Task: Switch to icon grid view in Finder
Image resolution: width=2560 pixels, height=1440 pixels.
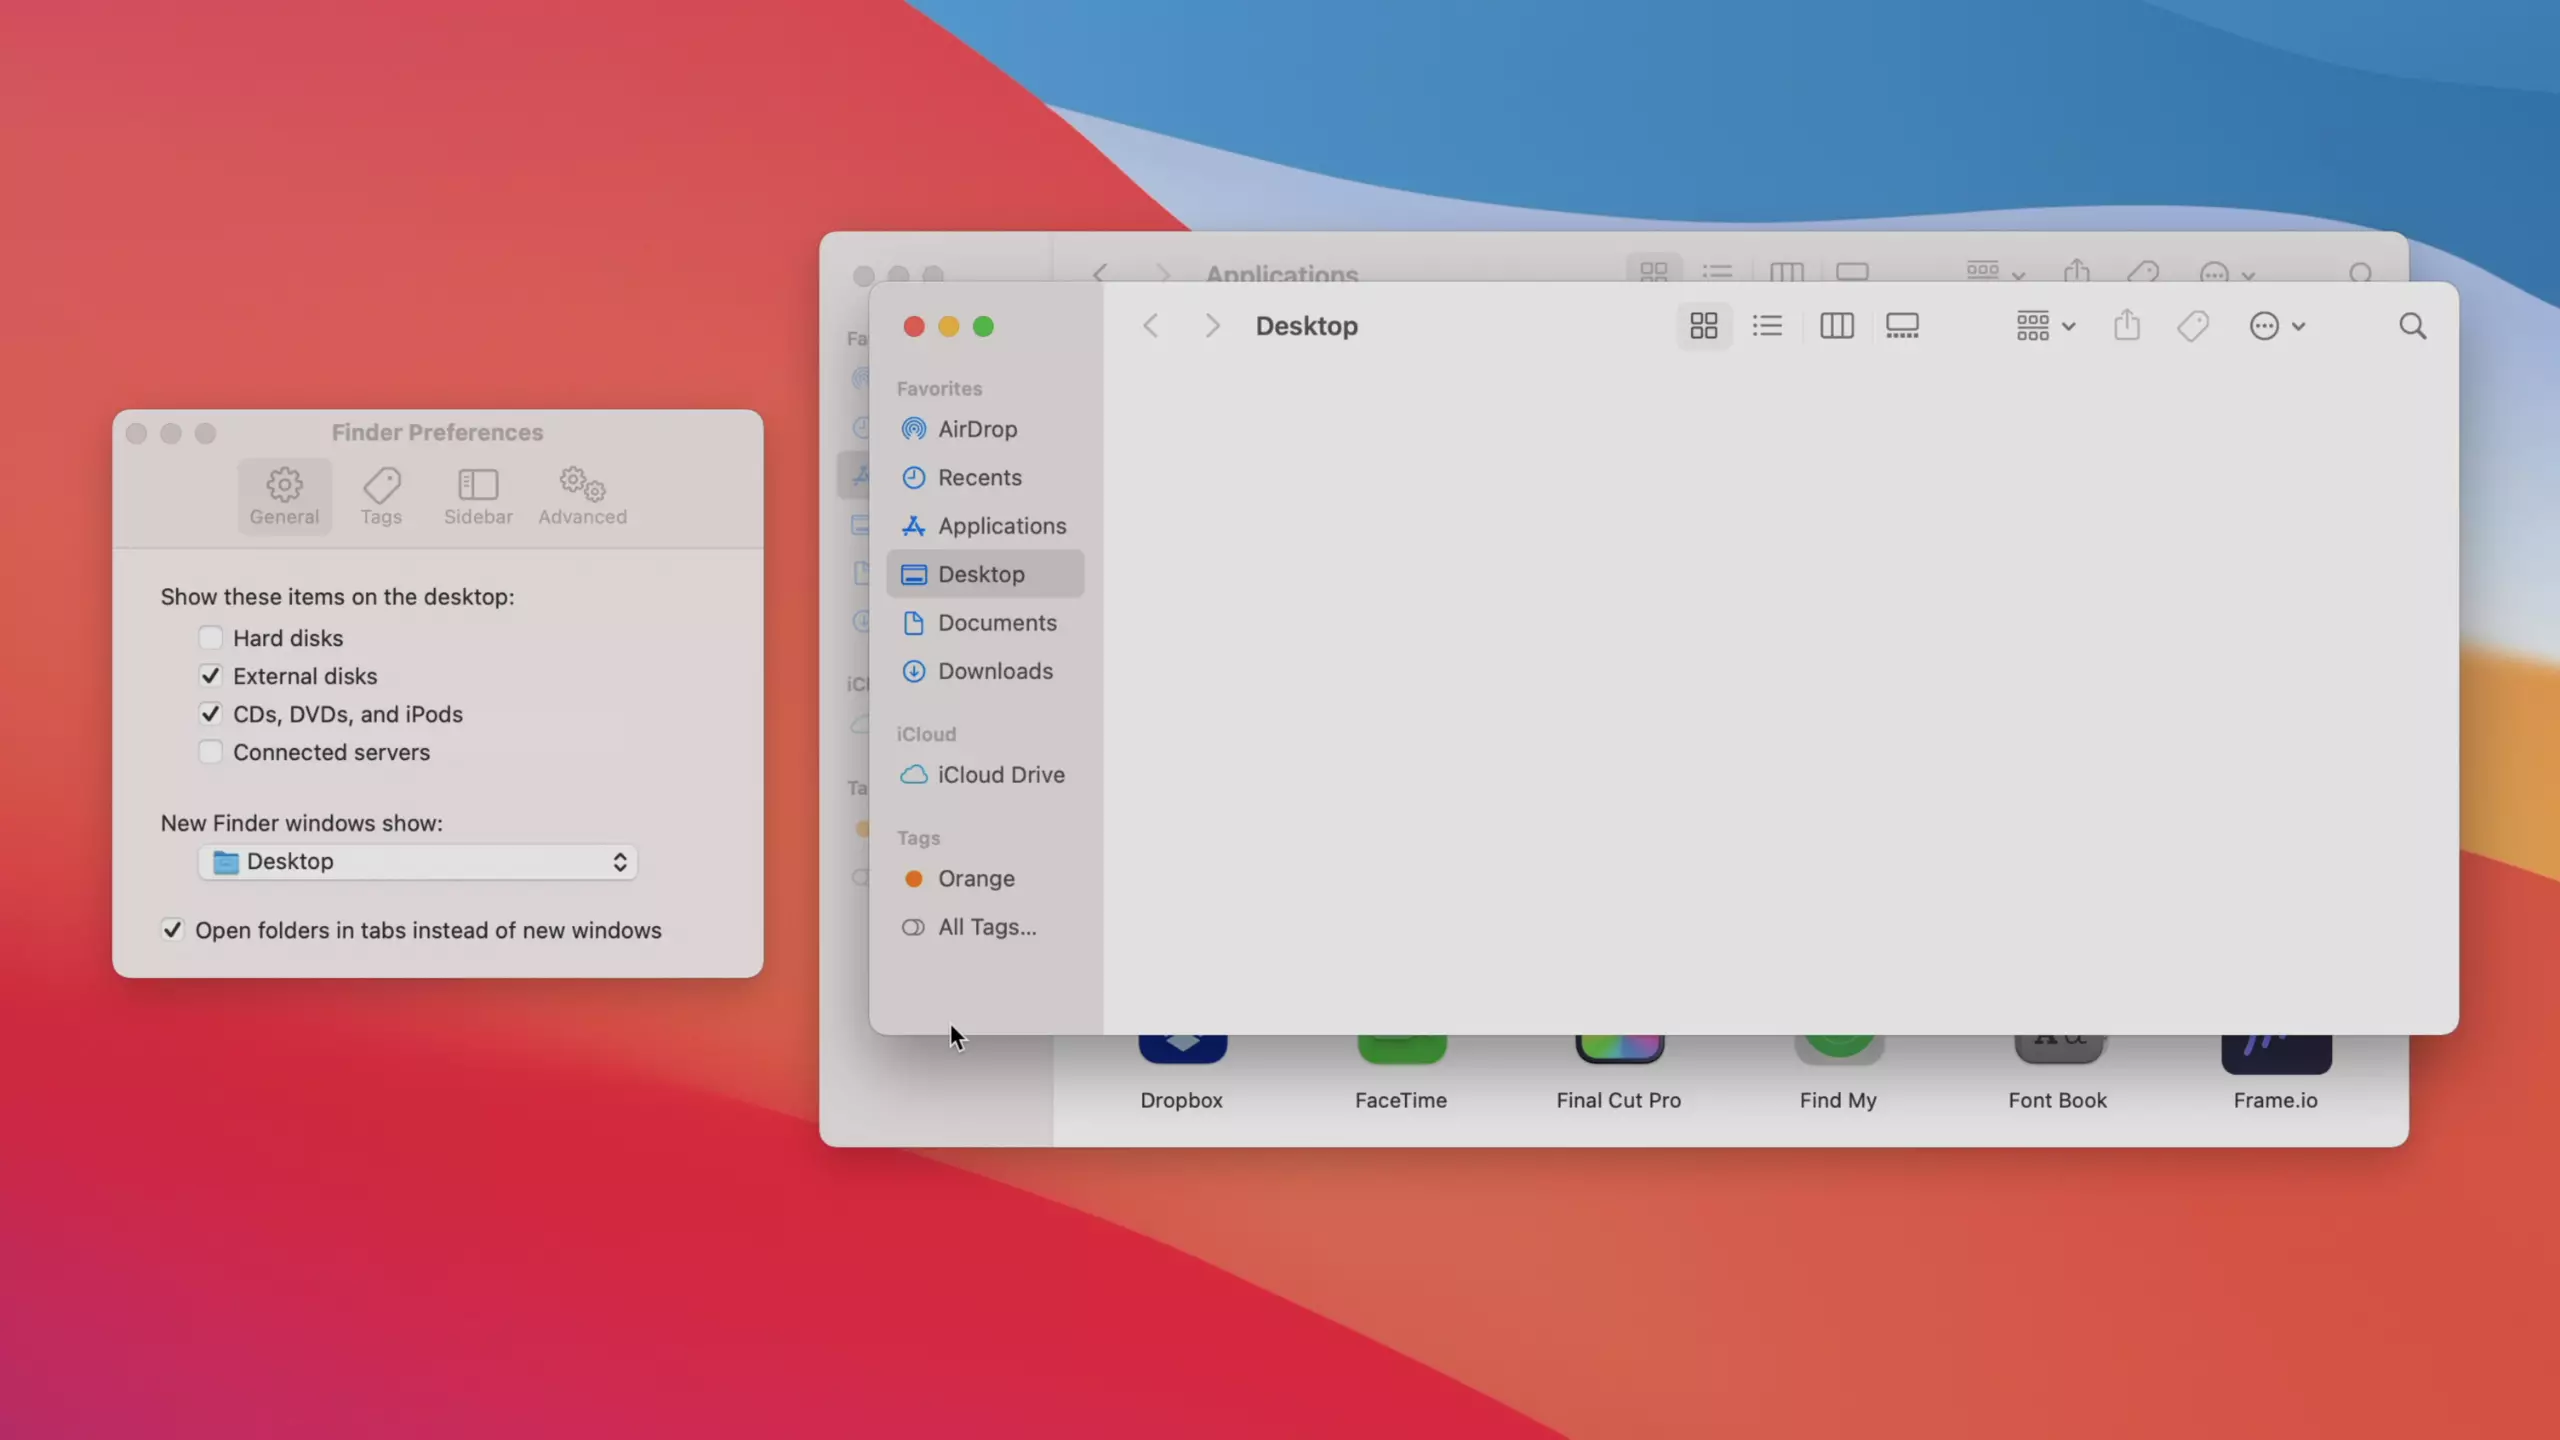Action: (1702, 325)
